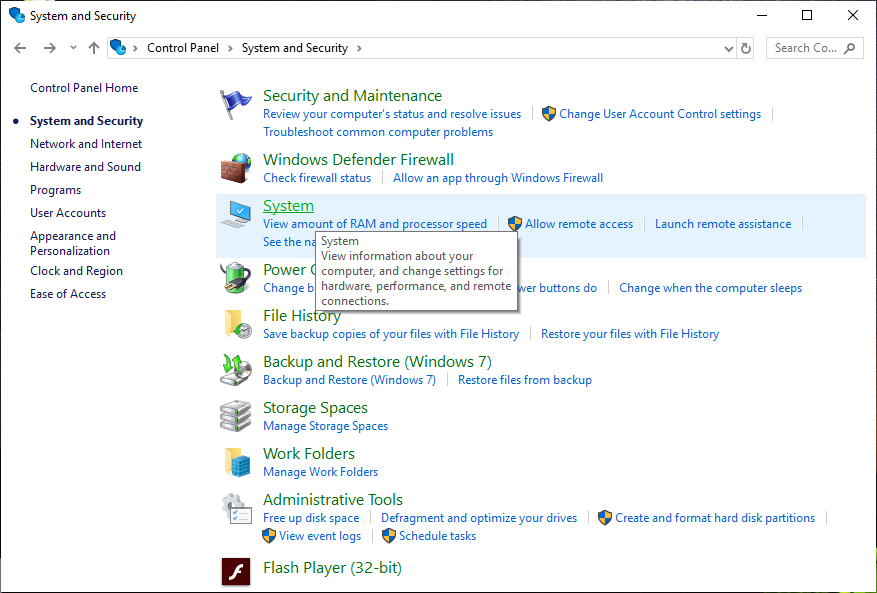877x593 pixels.
Task: Click View amount of RAM and processor speed
Action: tap(375, 224)
